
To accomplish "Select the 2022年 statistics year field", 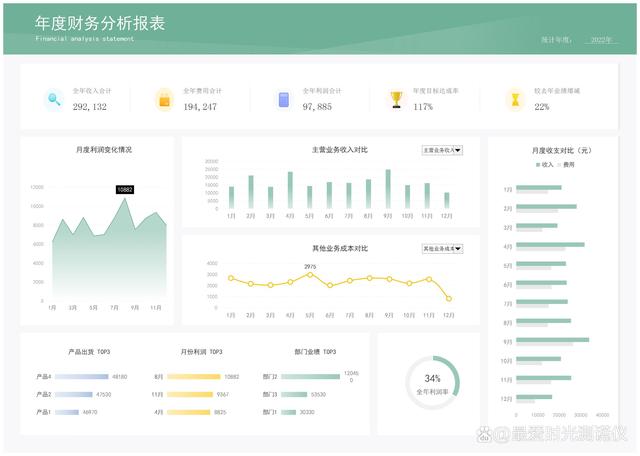I will point(601,40).
